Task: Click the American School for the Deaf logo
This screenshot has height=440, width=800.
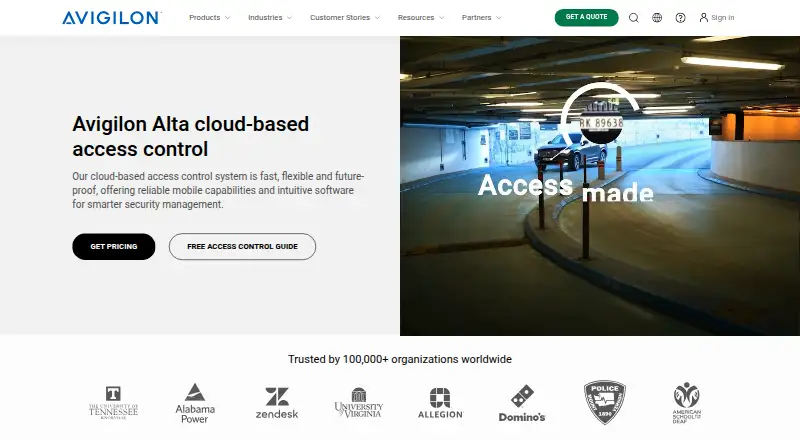Action: (687, 403)
